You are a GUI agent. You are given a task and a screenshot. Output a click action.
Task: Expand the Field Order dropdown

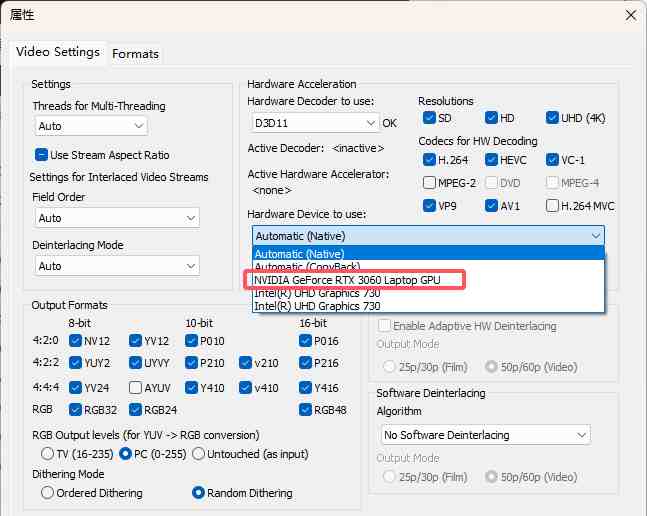(115, 218)
